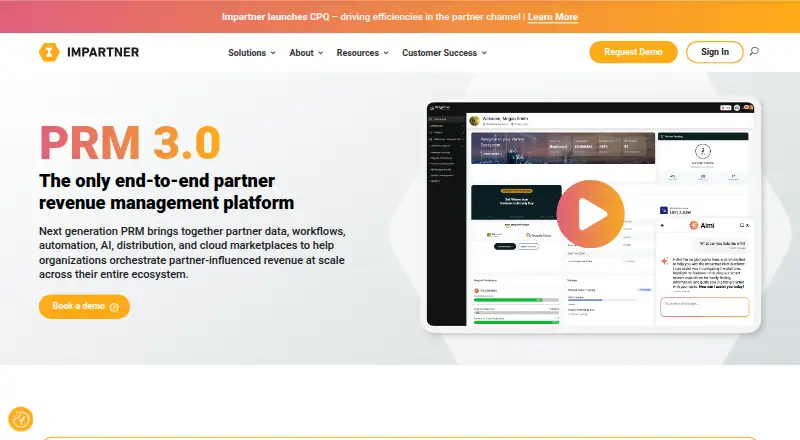Viewport: 800px width, 440px height.
Task: Click the dashboard preview user avatar
Action: click(x=474, y=120)
